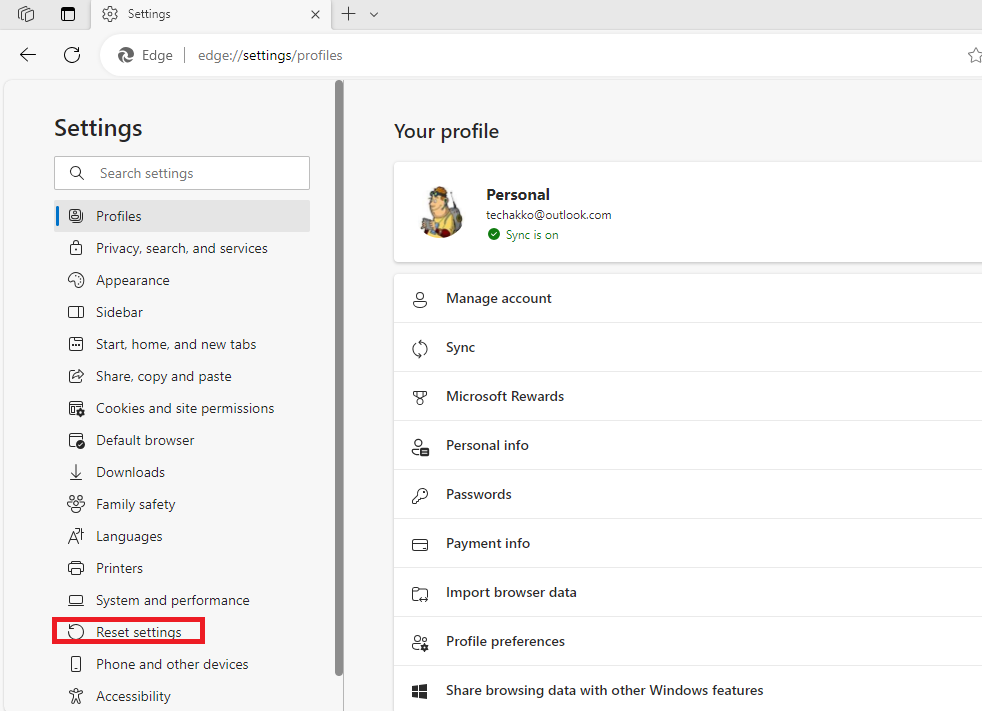Open Payment info
Viewport: 982px width, 711px height.
pyautogui.click(x=688, y=543)
